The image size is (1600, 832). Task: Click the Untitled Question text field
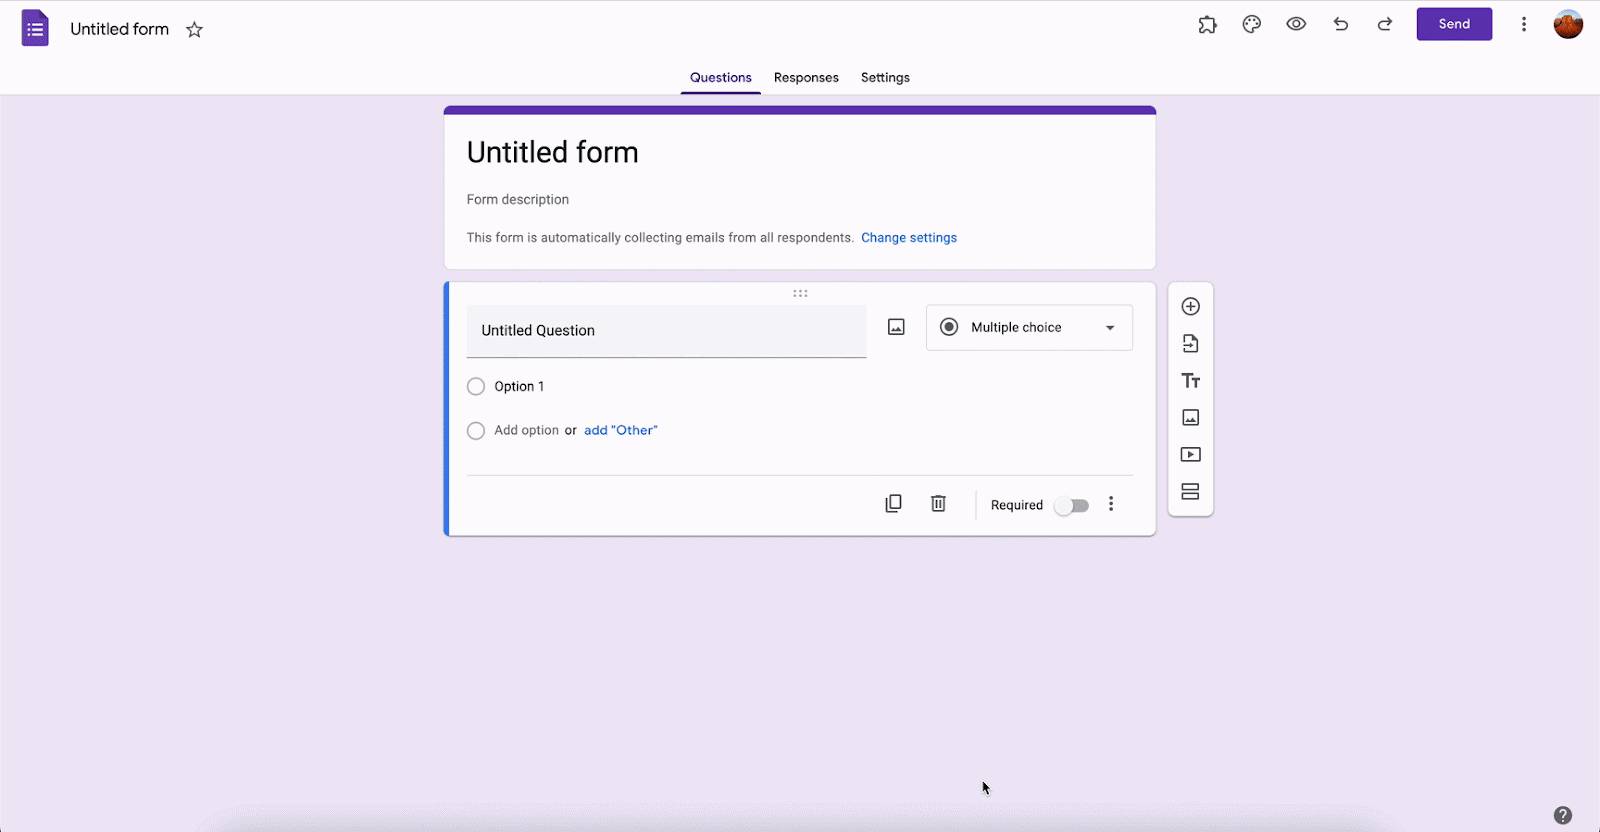click(x=665, y=331)
